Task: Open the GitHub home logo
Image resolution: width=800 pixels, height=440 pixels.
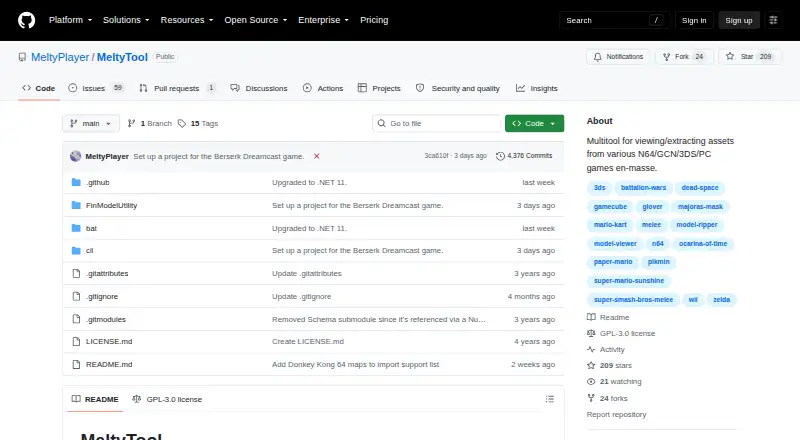Action: [x=27, y=20]
